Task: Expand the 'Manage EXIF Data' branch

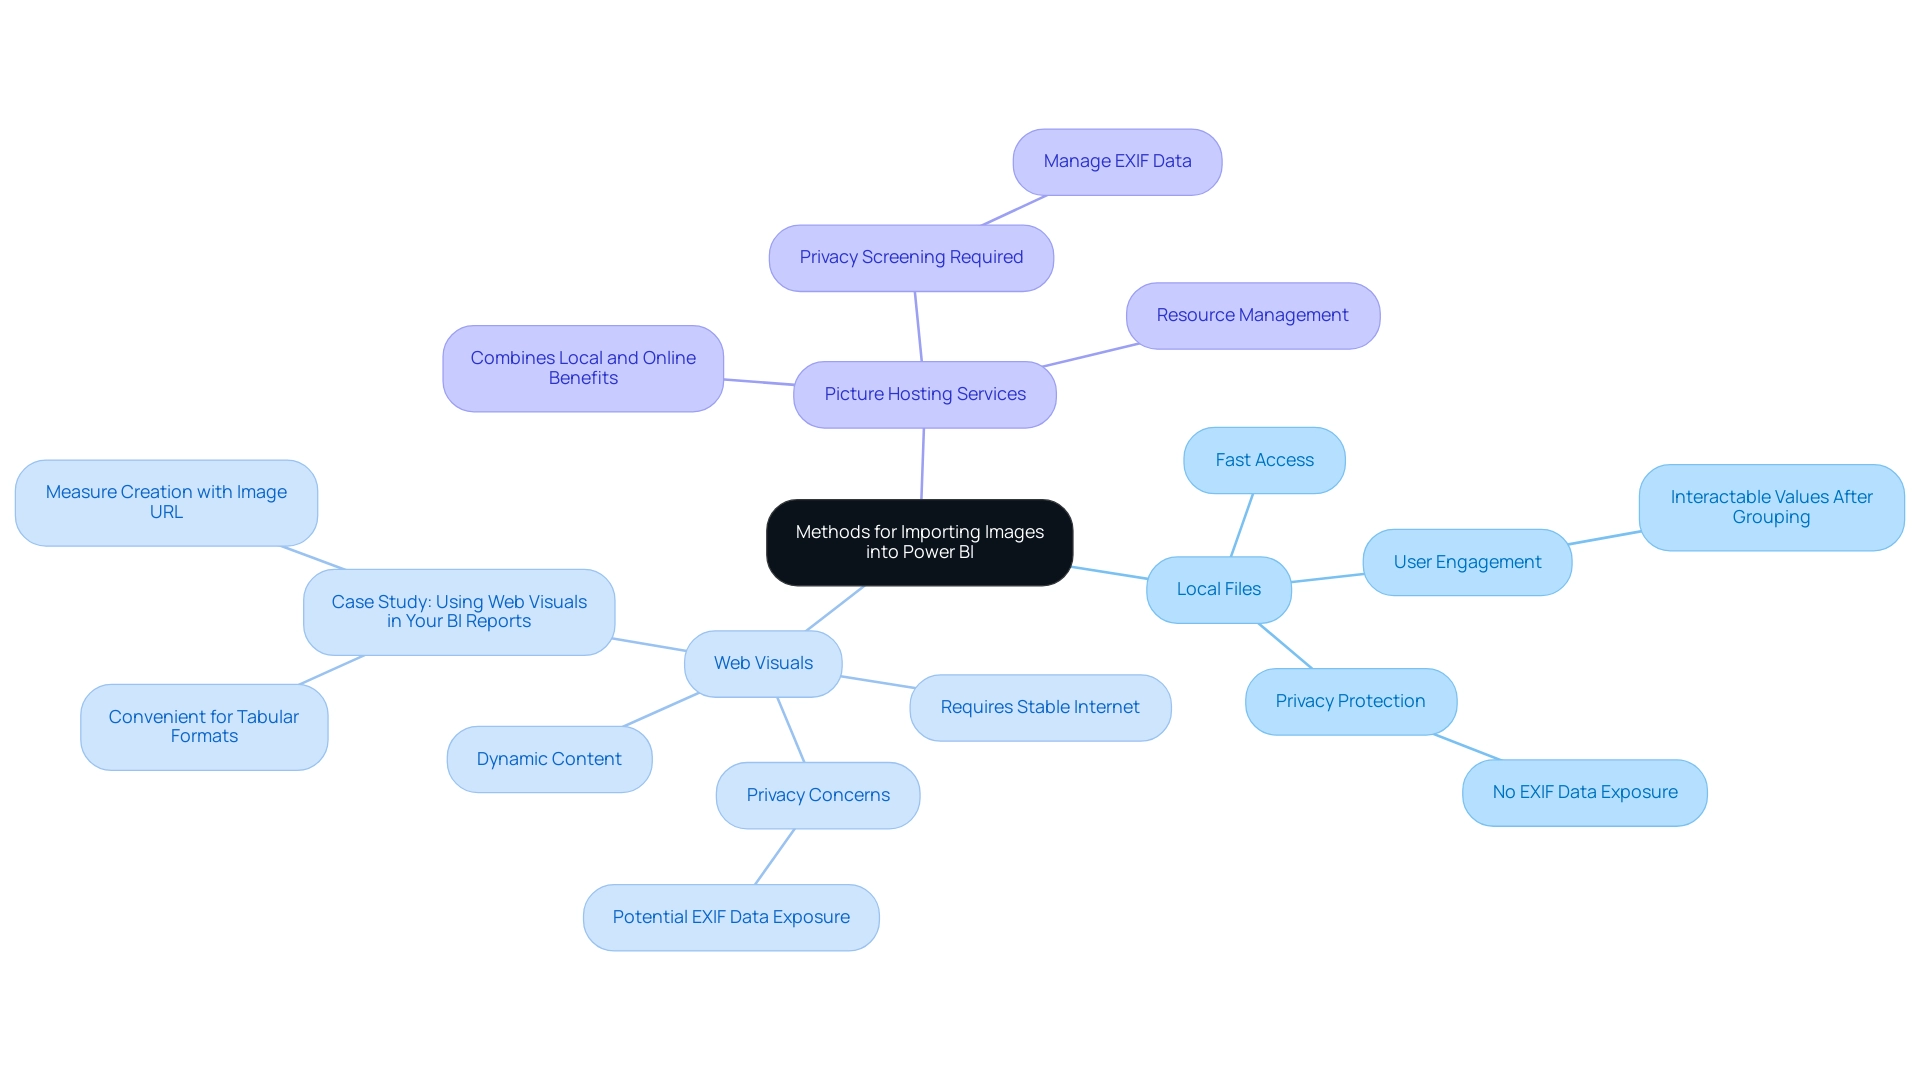Action: 1112,161
